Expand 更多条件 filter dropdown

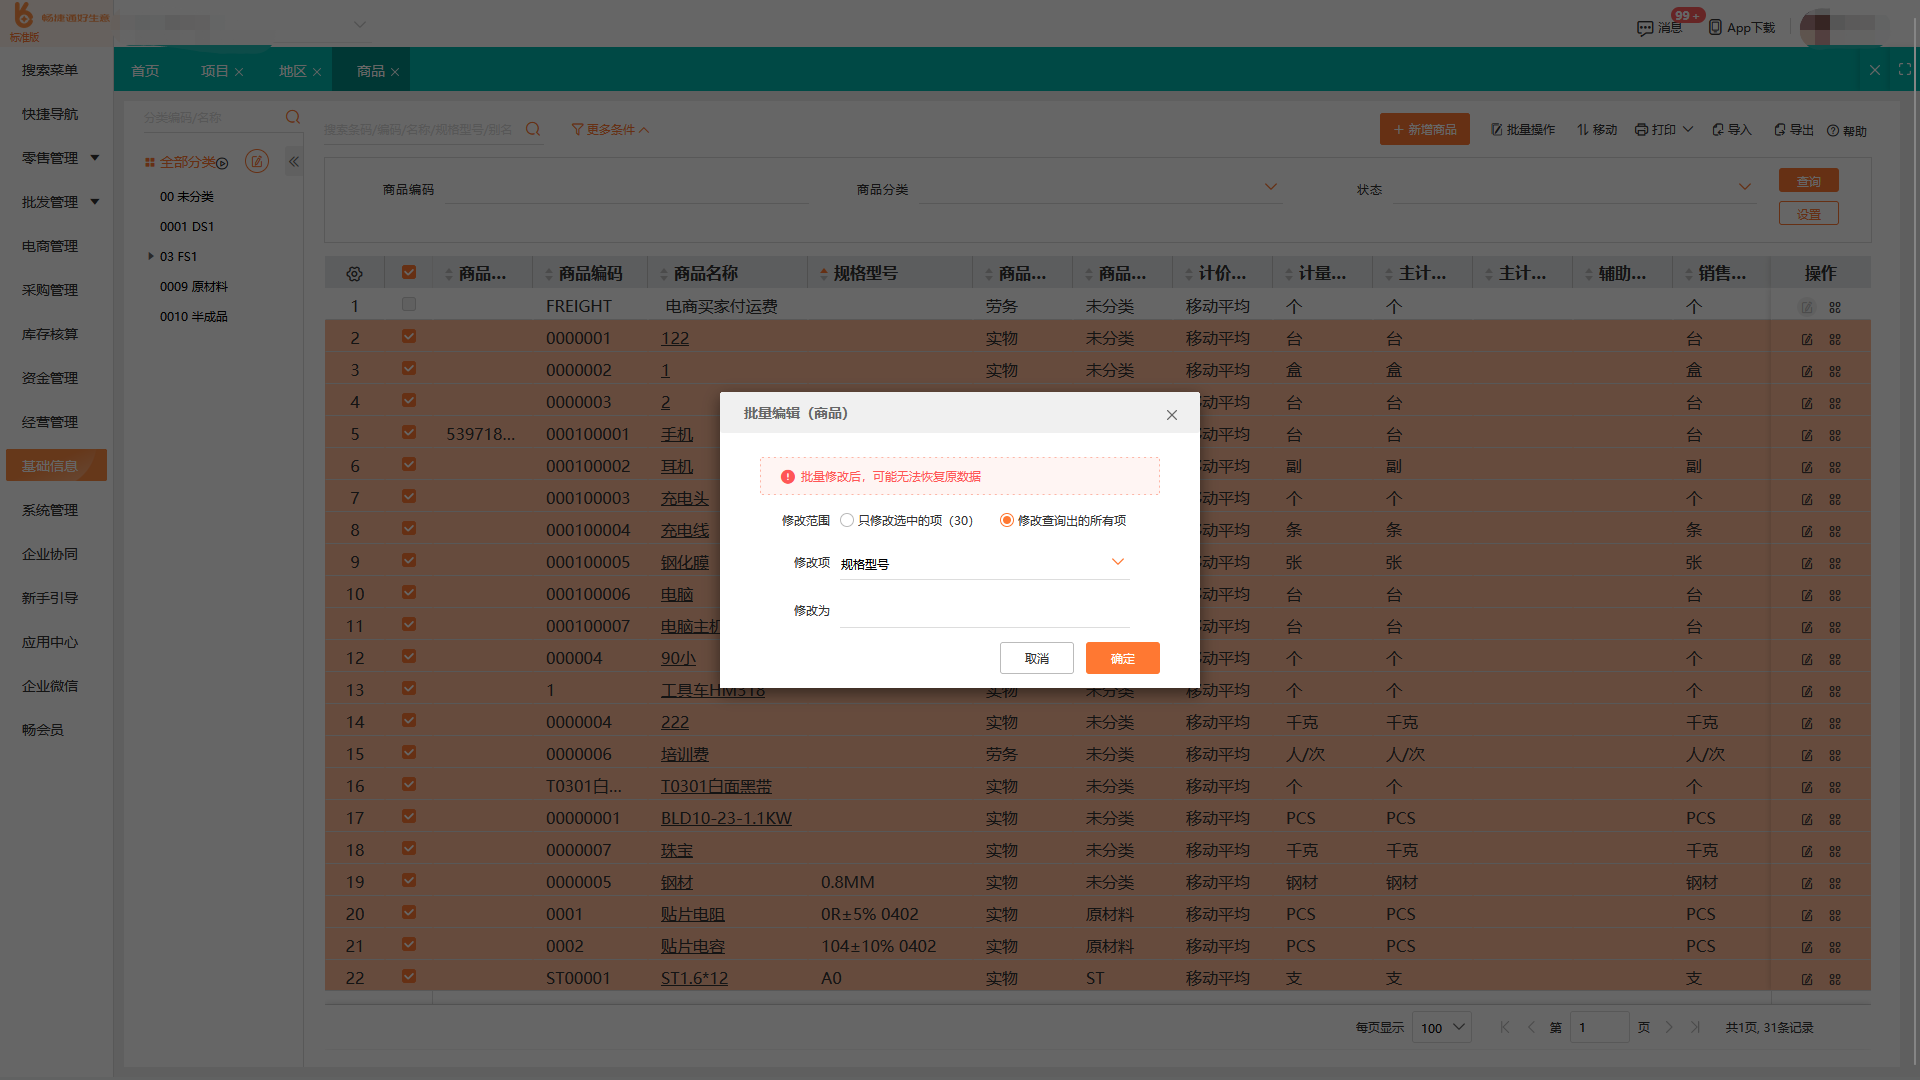point(611,128)
